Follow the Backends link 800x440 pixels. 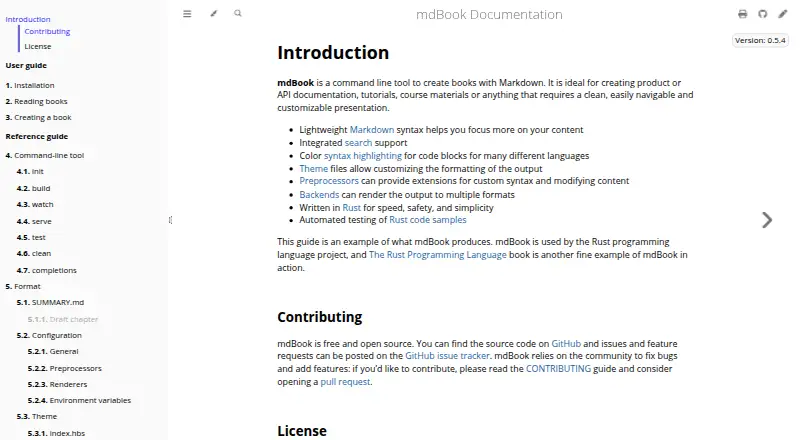pyautogui.click(x=319, y=194)
